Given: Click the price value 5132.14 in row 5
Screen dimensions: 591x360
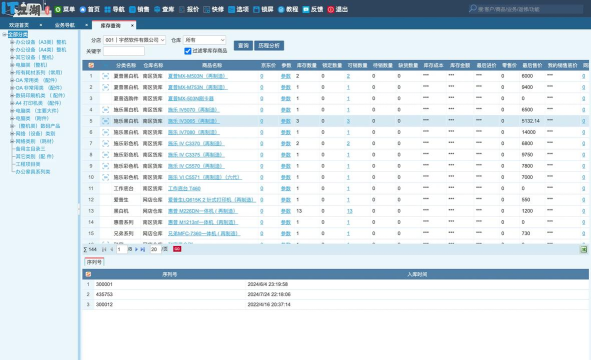Looking at the screenshot, I should [530, 121].
